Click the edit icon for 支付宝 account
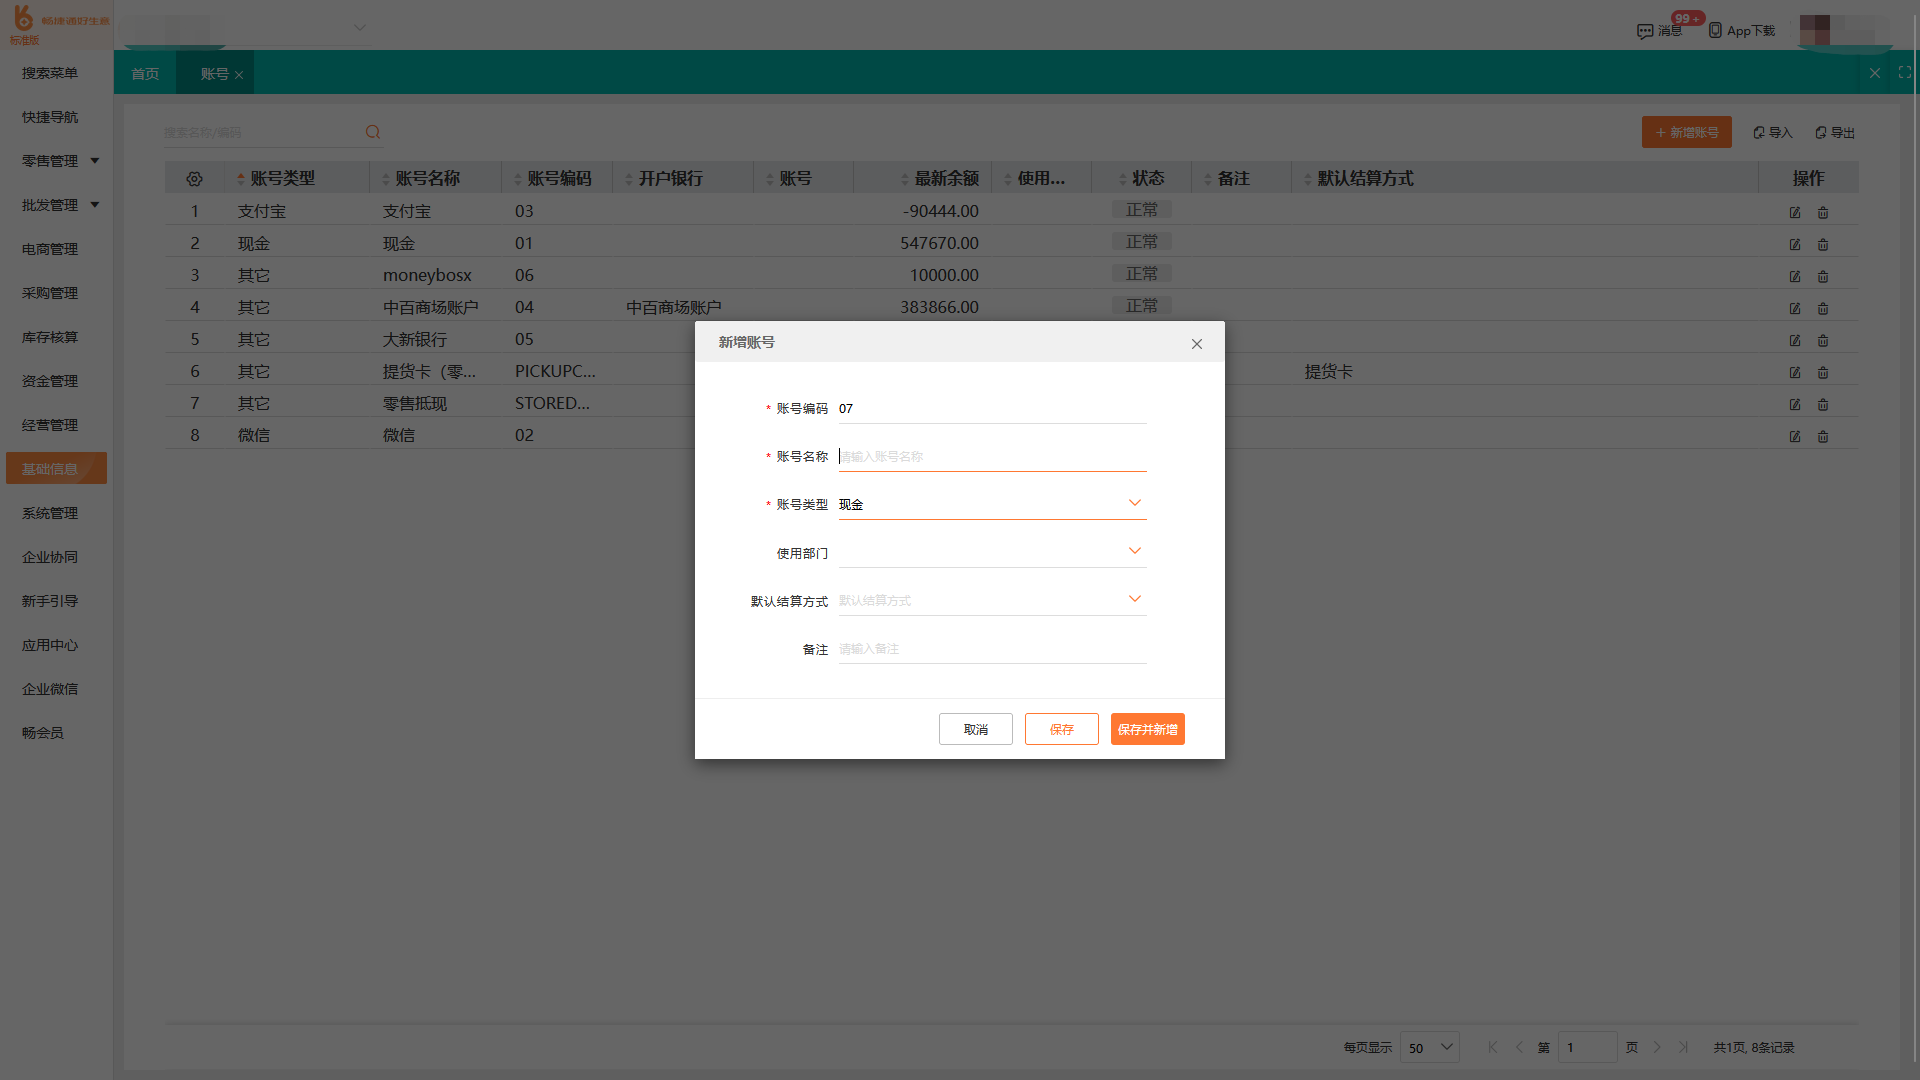Screen dimensions: 1920x1080 click(x=1795, y=212)
